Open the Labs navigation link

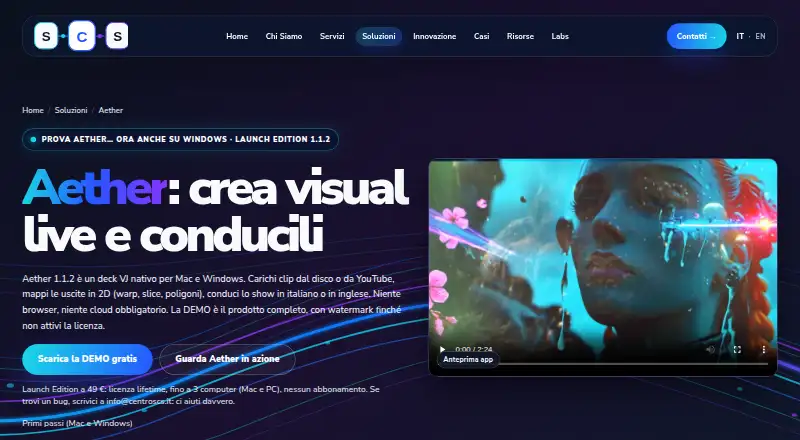pyautogui.click(x=560, y=36)
